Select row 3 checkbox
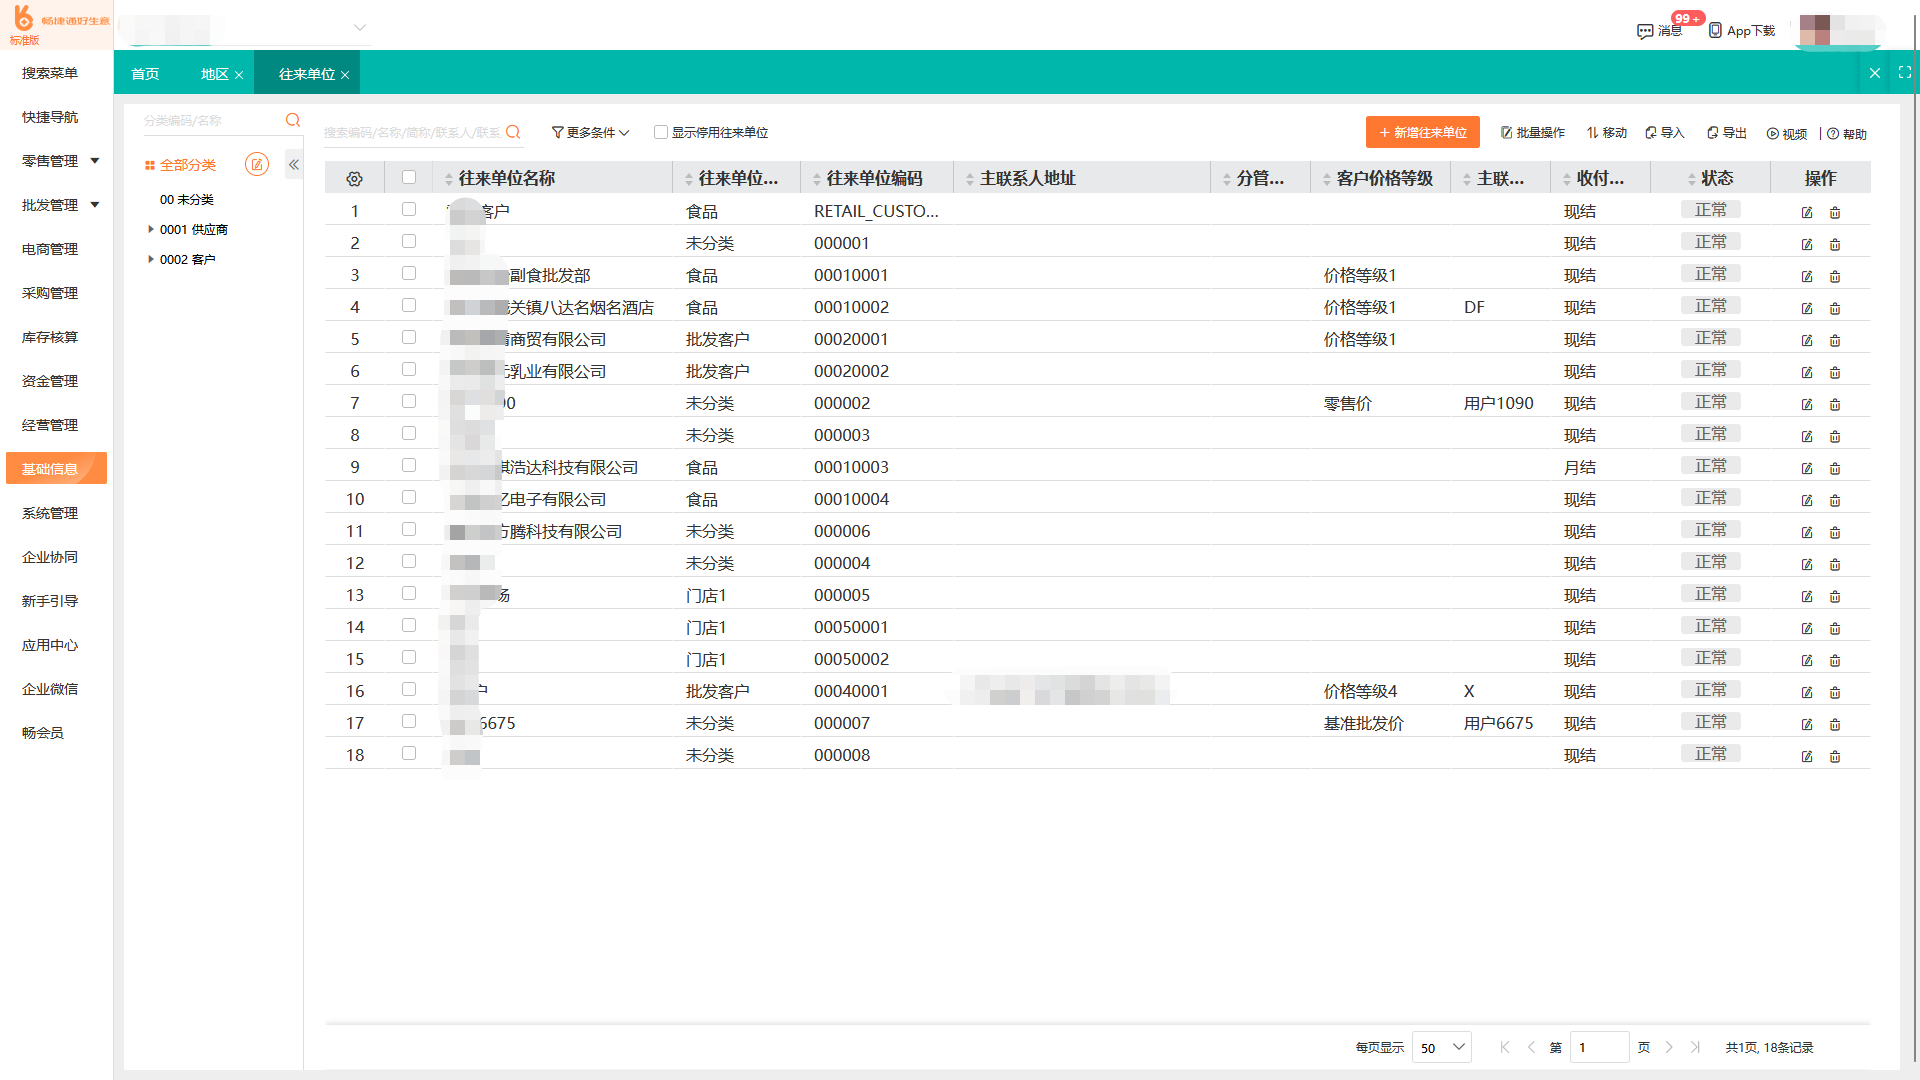This screenshot has height=1080, width=1920. click(411, 273)
